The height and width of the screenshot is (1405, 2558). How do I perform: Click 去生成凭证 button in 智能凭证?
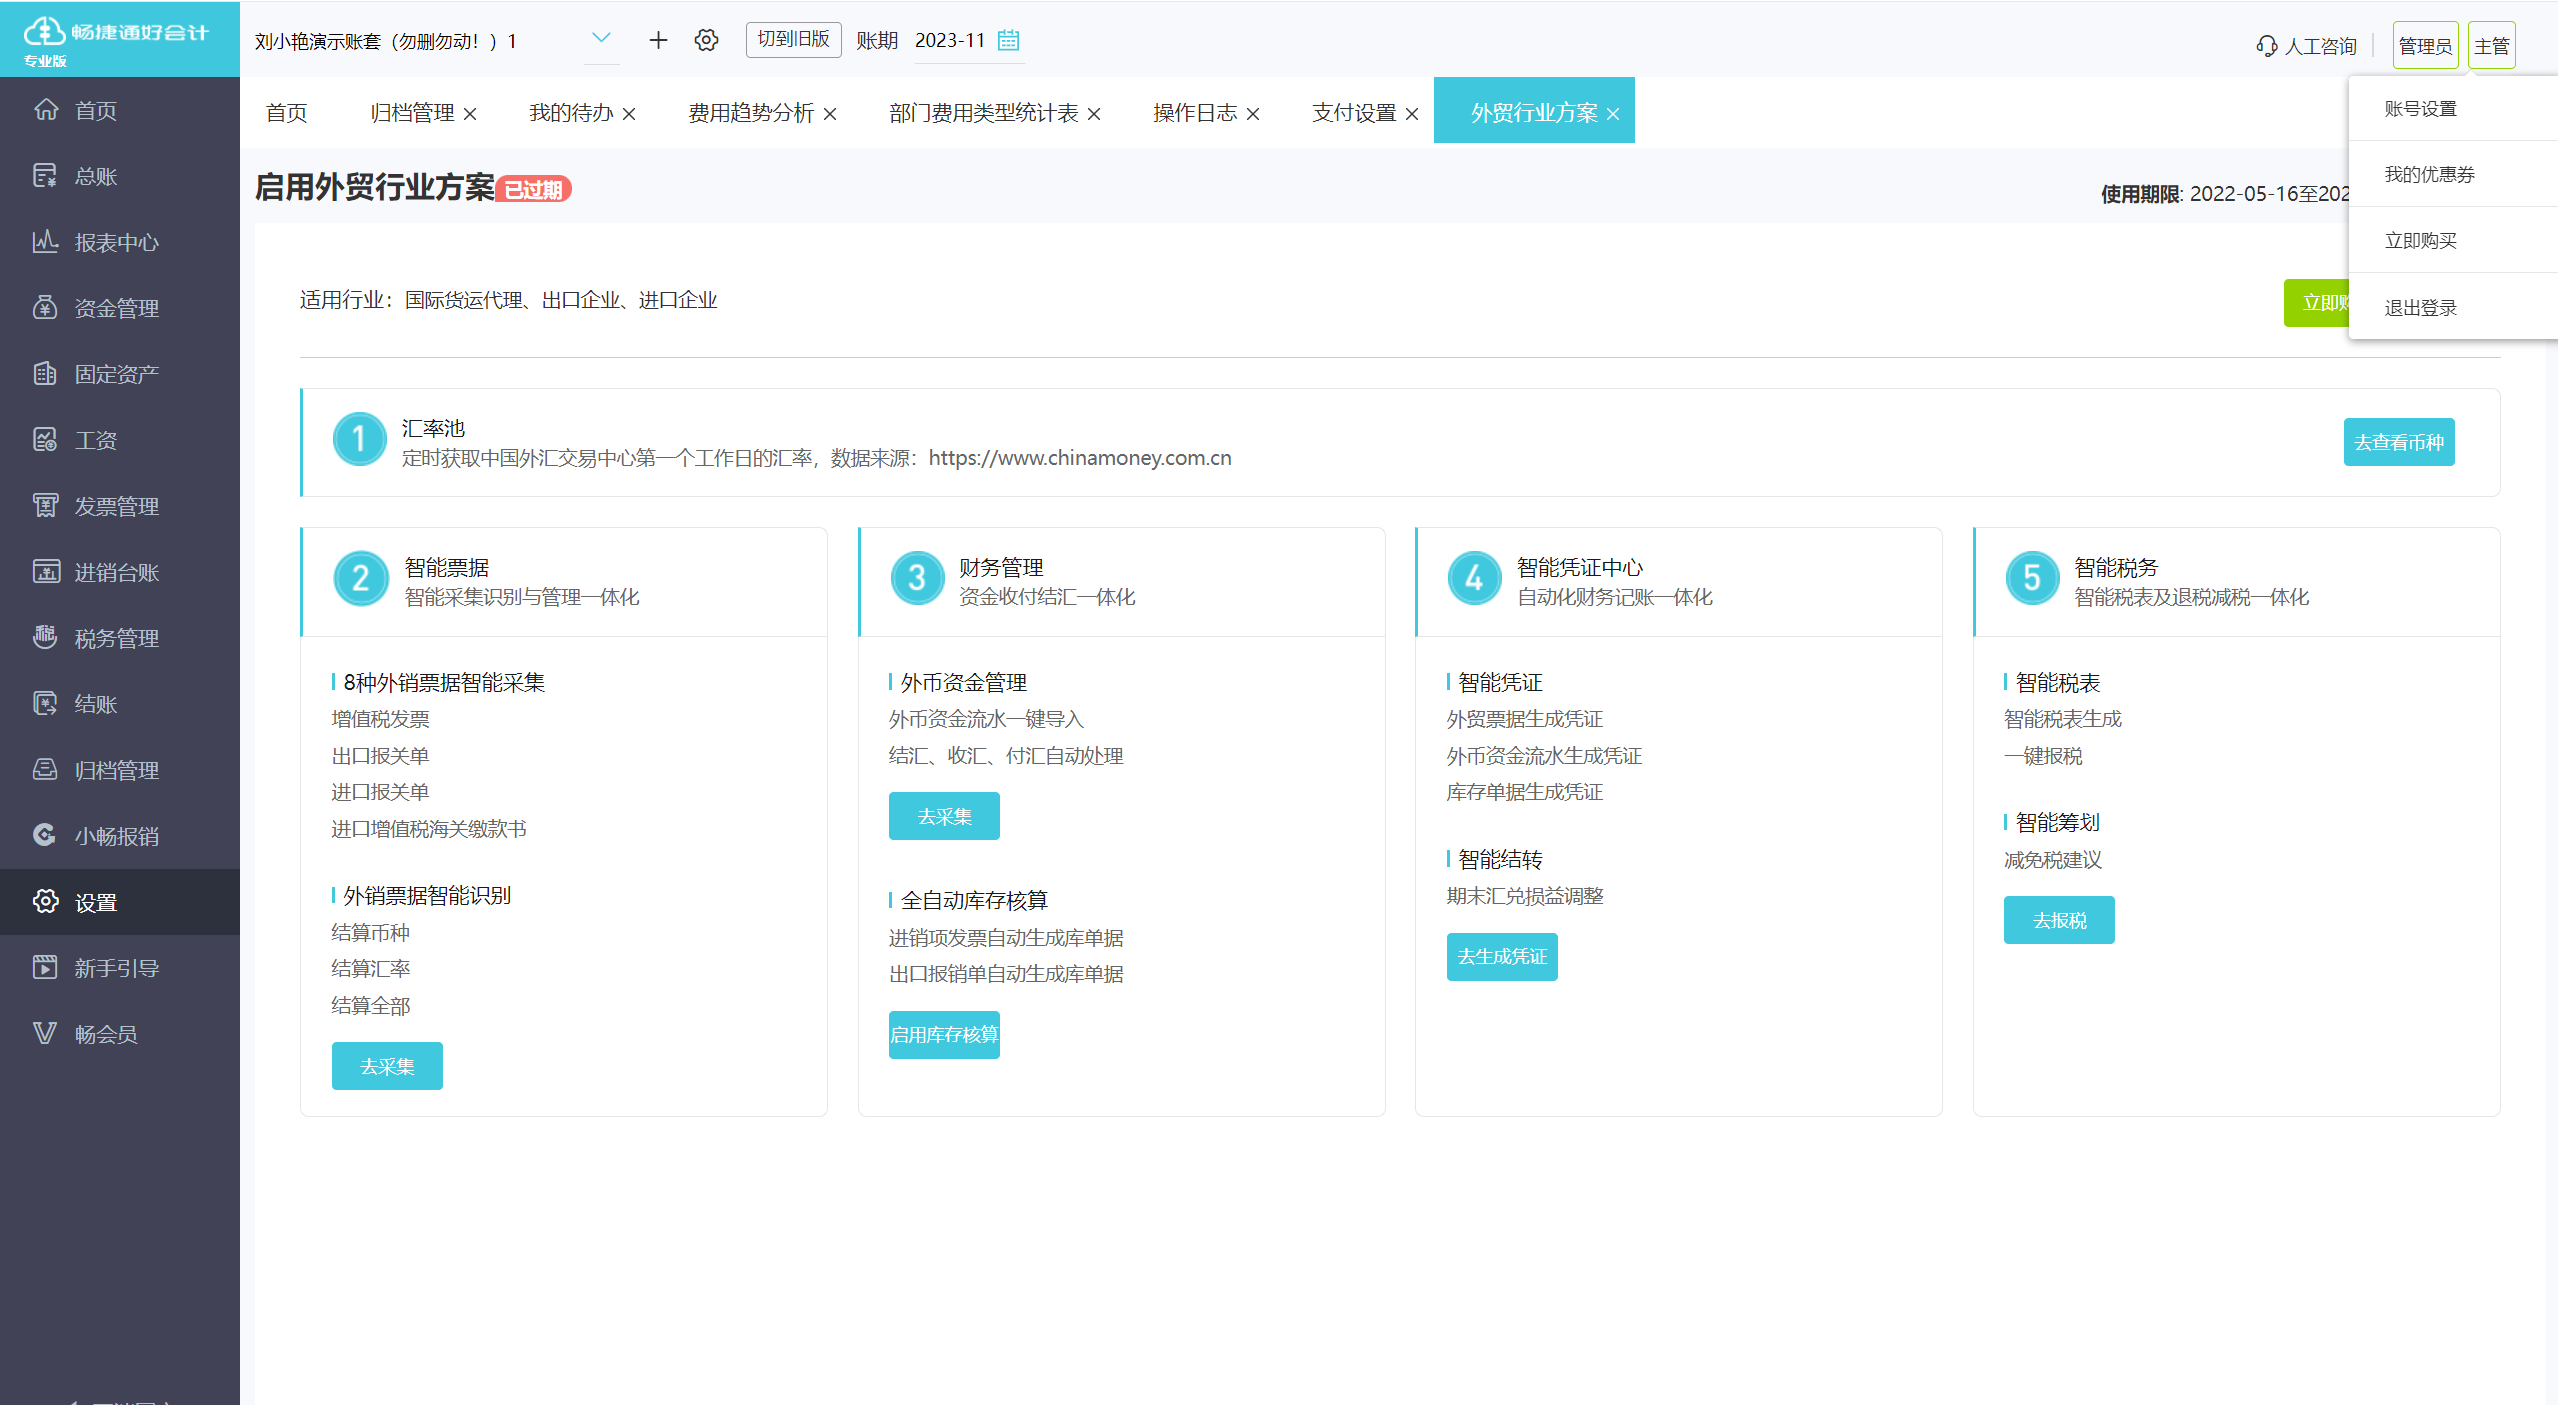point(1503,955)
